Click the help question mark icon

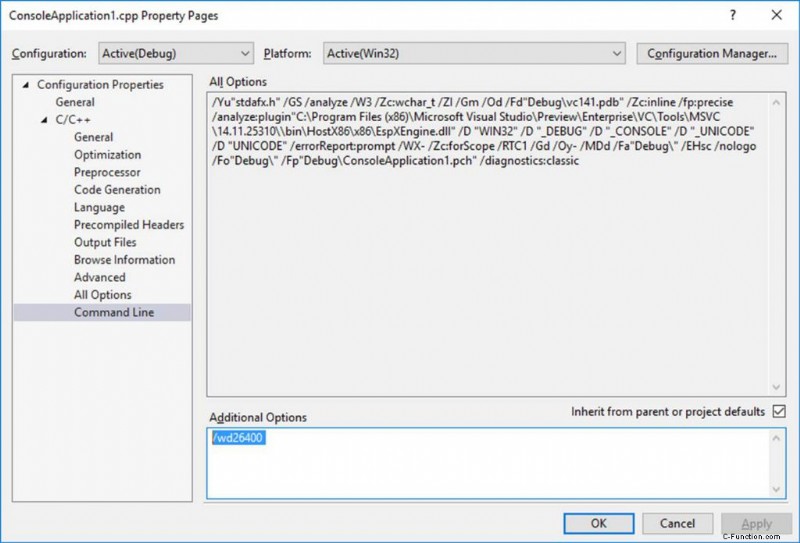(733, 15)
